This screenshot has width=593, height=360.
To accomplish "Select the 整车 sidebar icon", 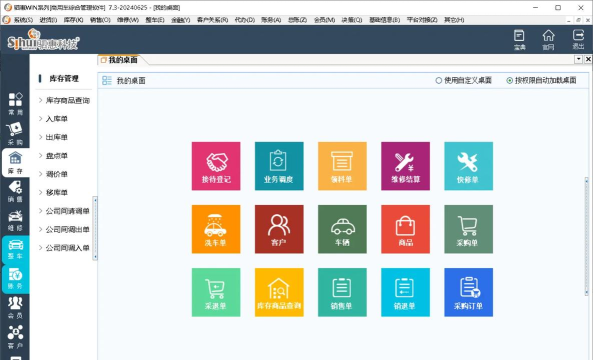I will (x=16, y=250).
